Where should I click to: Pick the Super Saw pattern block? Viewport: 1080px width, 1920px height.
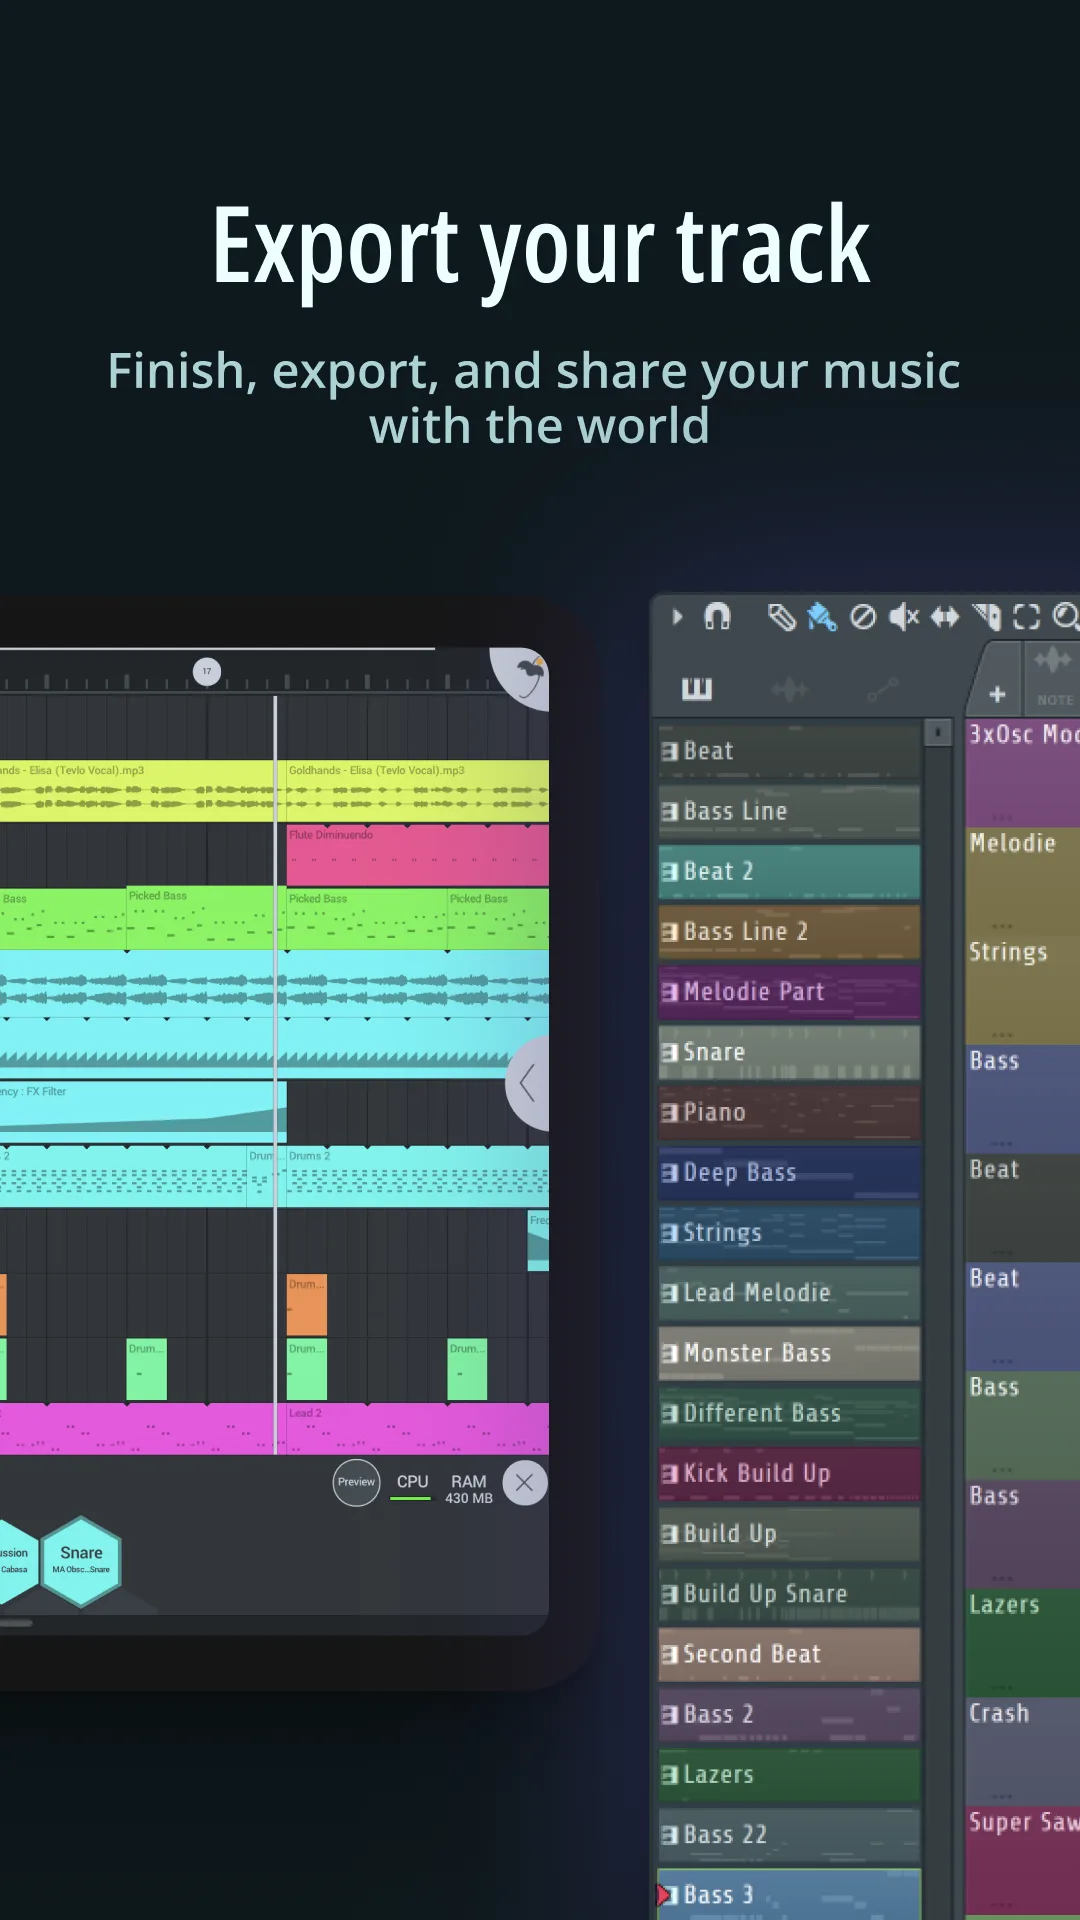1022,1860
